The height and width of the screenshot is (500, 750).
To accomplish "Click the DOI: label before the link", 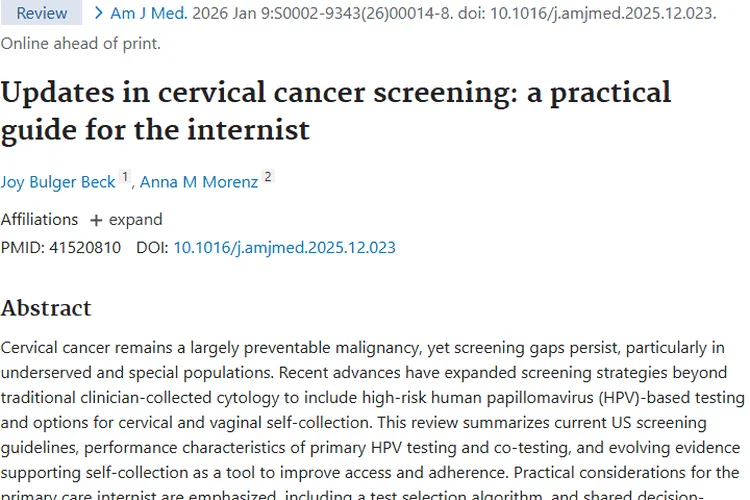I will coord(152,247).
